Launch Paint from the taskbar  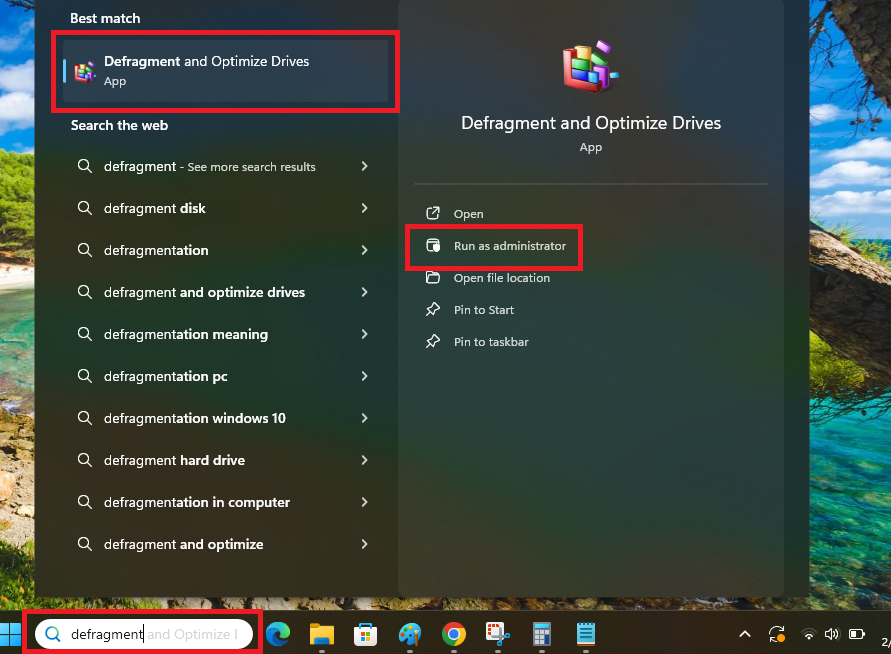410,634
